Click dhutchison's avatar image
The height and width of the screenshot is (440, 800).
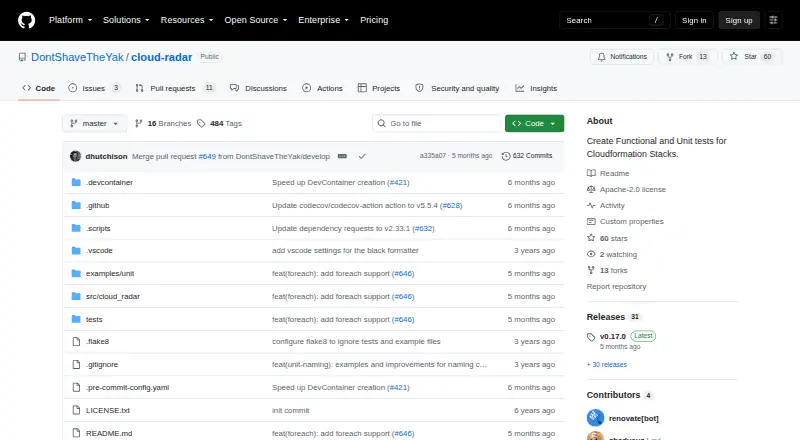click(x=76, y=156)
